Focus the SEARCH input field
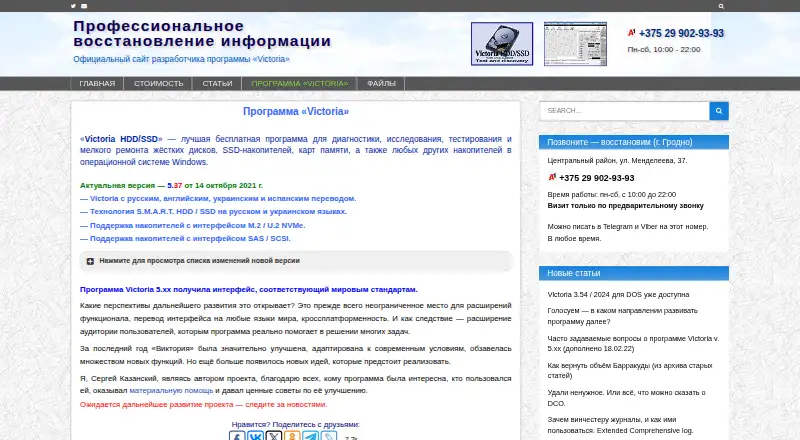This screenshot has width=800, height=440. coord(624,111)
